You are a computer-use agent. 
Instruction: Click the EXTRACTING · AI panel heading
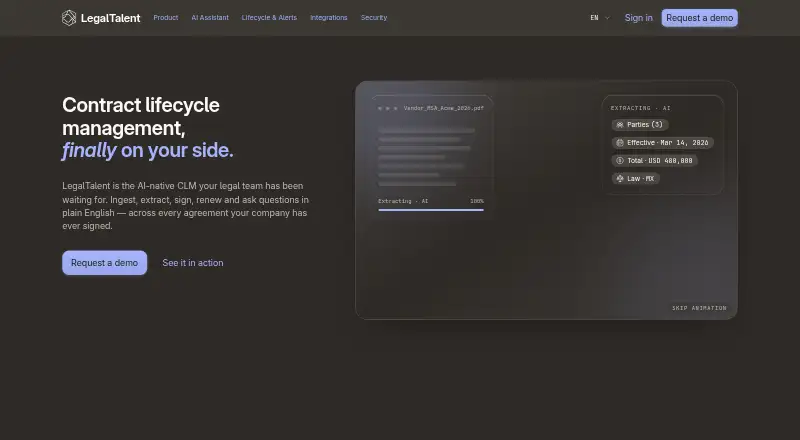tap(640, 108)
